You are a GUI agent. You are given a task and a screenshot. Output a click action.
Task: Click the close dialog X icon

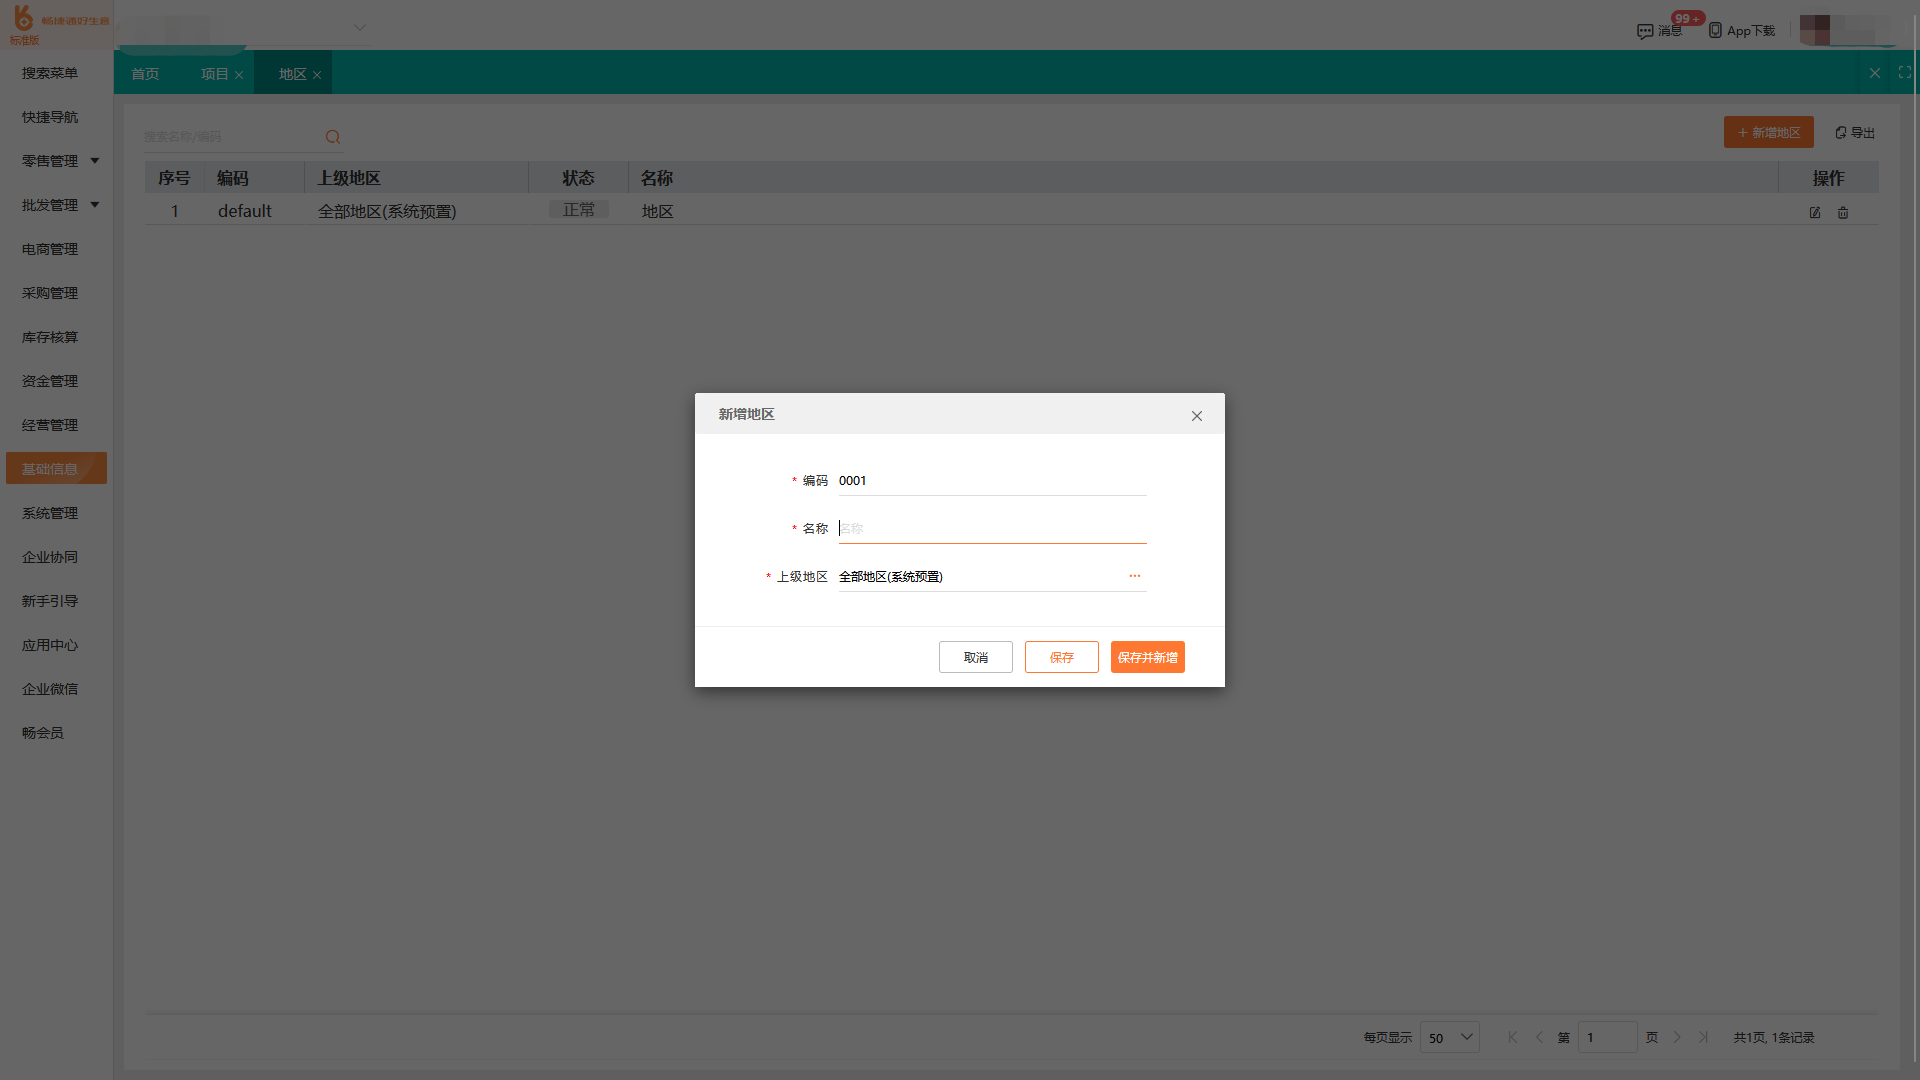click(1196, 415)
